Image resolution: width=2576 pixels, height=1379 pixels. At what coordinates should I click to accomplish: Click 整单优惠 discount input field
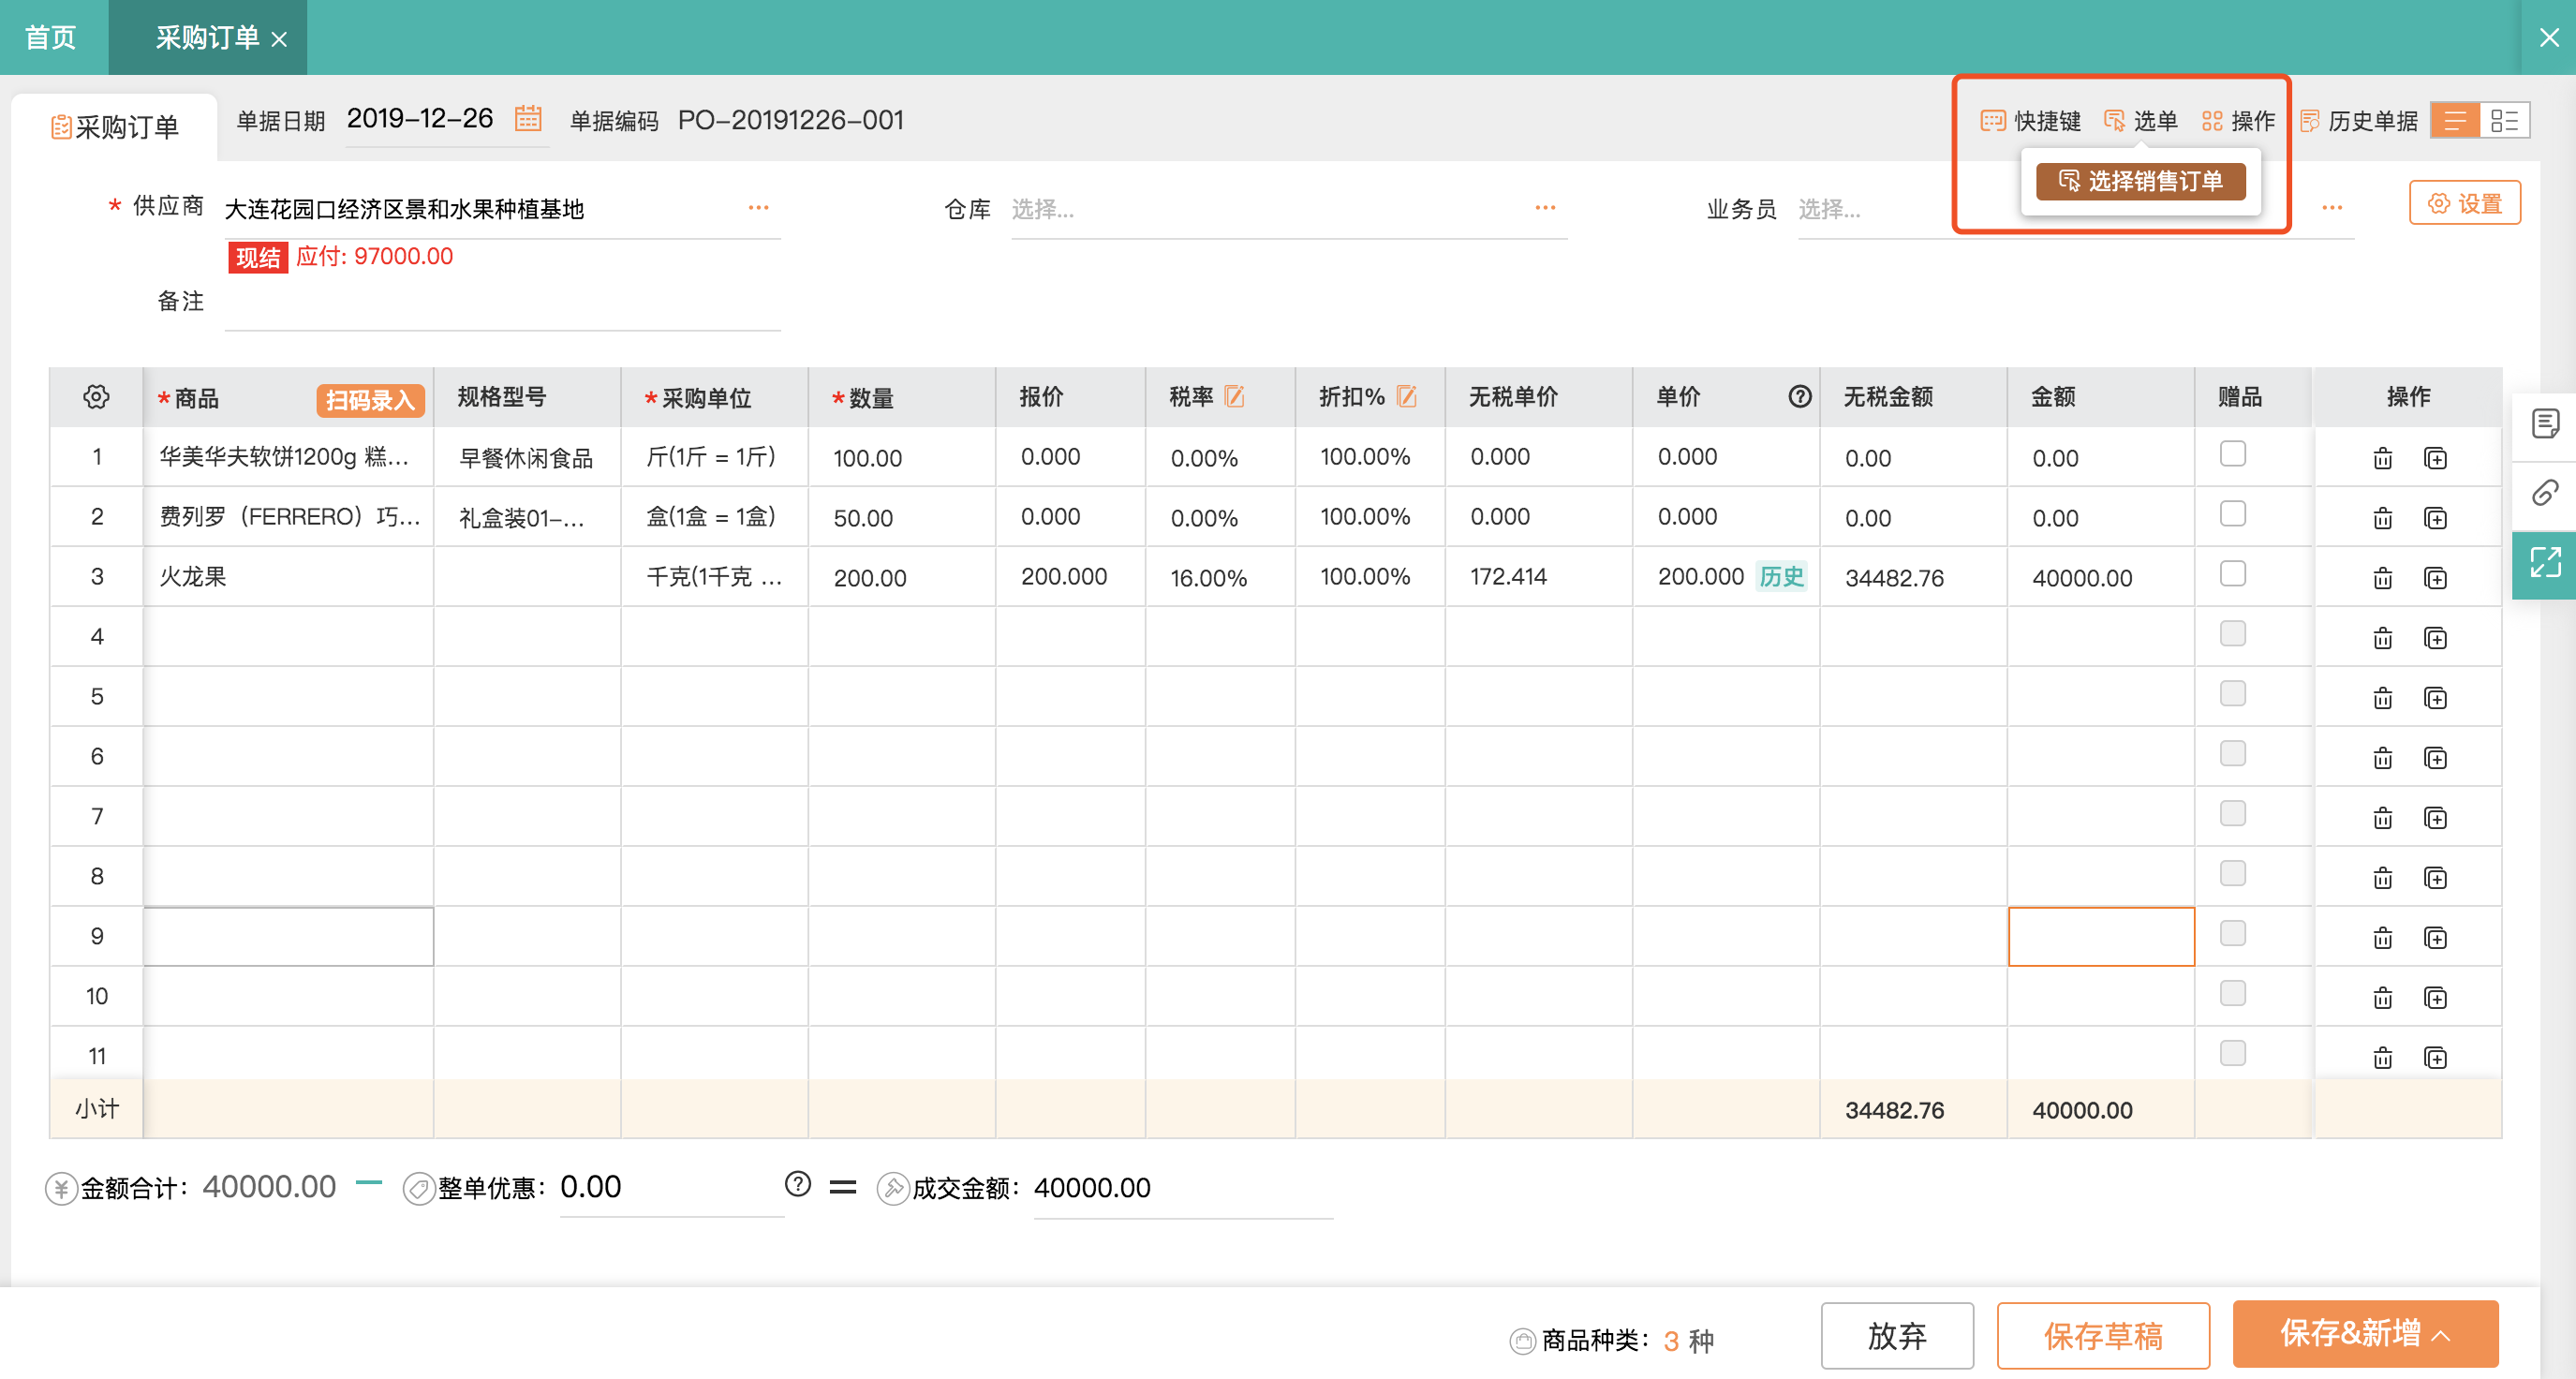point(664,1188)
